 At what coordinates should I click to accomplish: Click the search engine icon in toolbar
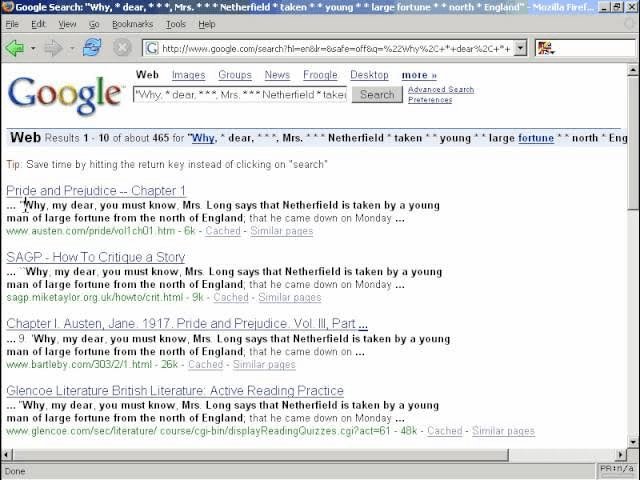[x=546, y=48]
